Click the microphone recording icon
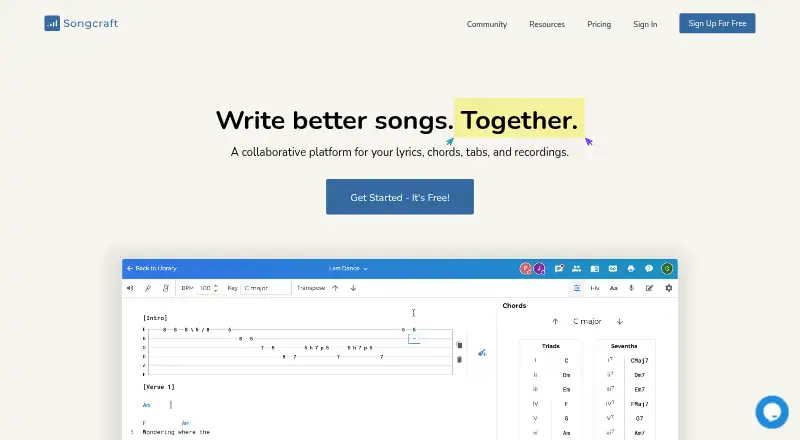The width and height of the screenshot is (800, 440). [x=631, y=288]
